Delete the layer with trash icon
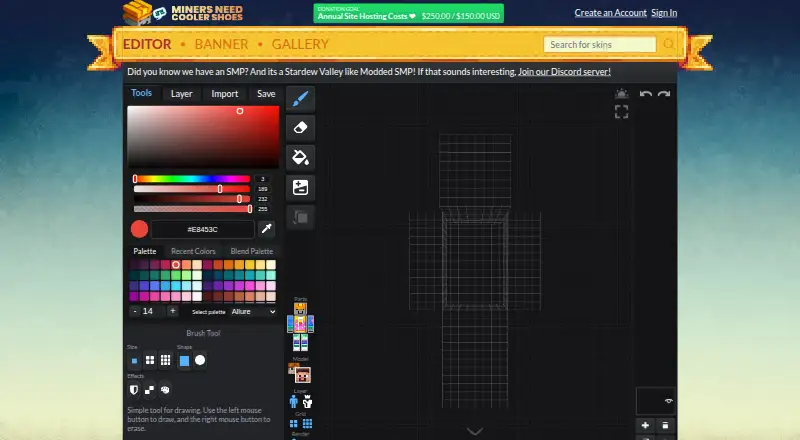The height and width of the screenshot is (440, 800). tap(665, 425)
